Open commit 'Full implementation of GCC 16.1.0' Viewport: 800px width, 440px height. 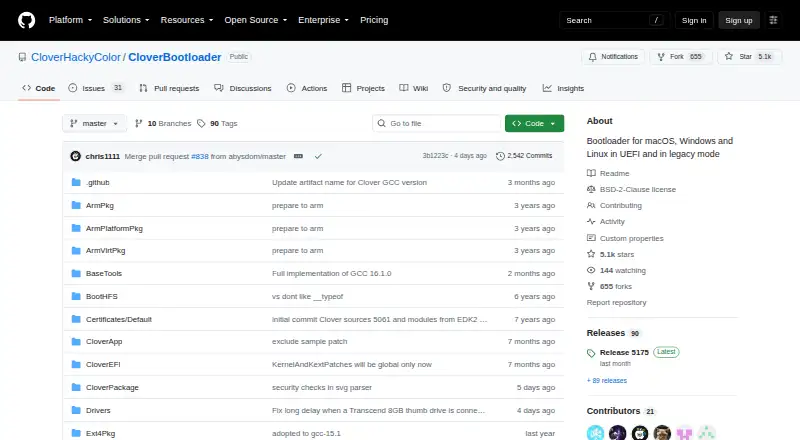pyautogui.click(x=332, y=274)
